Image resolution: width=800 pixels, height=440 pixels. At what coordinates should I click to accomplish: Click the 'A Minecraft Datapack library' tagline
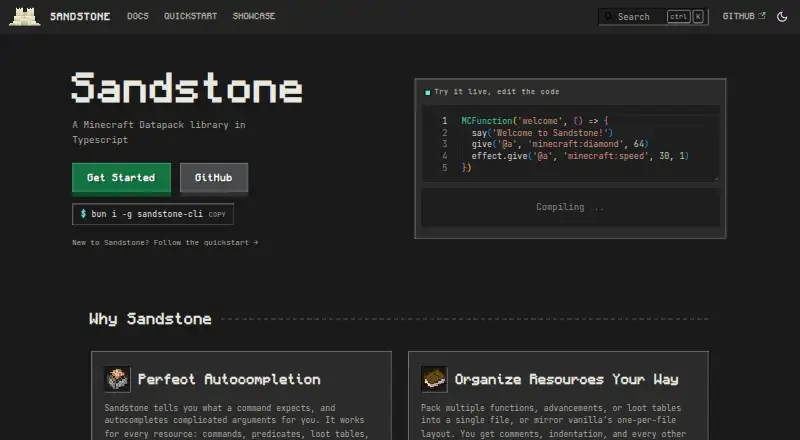(159, 132)
